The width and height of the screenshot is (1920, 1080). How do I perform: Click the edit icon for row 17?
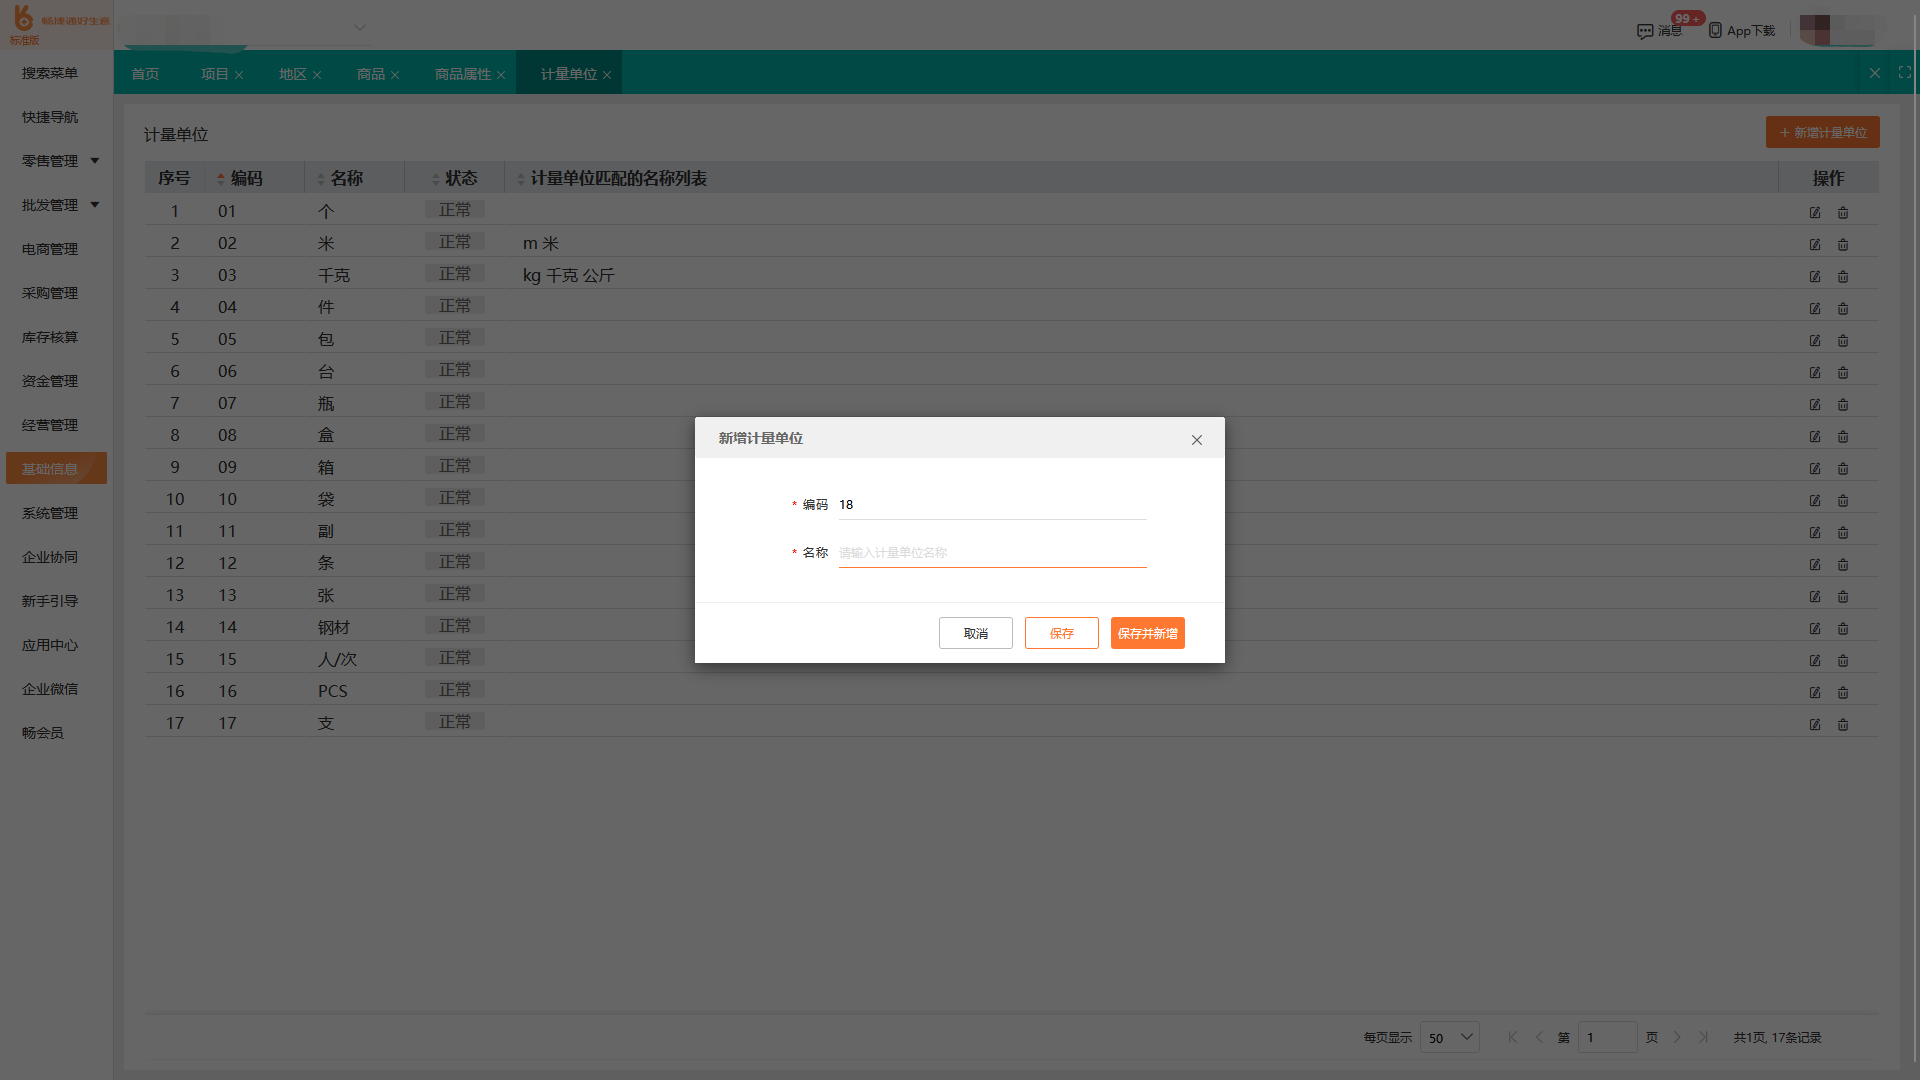pyautogui.click(x=1815, y=724)
